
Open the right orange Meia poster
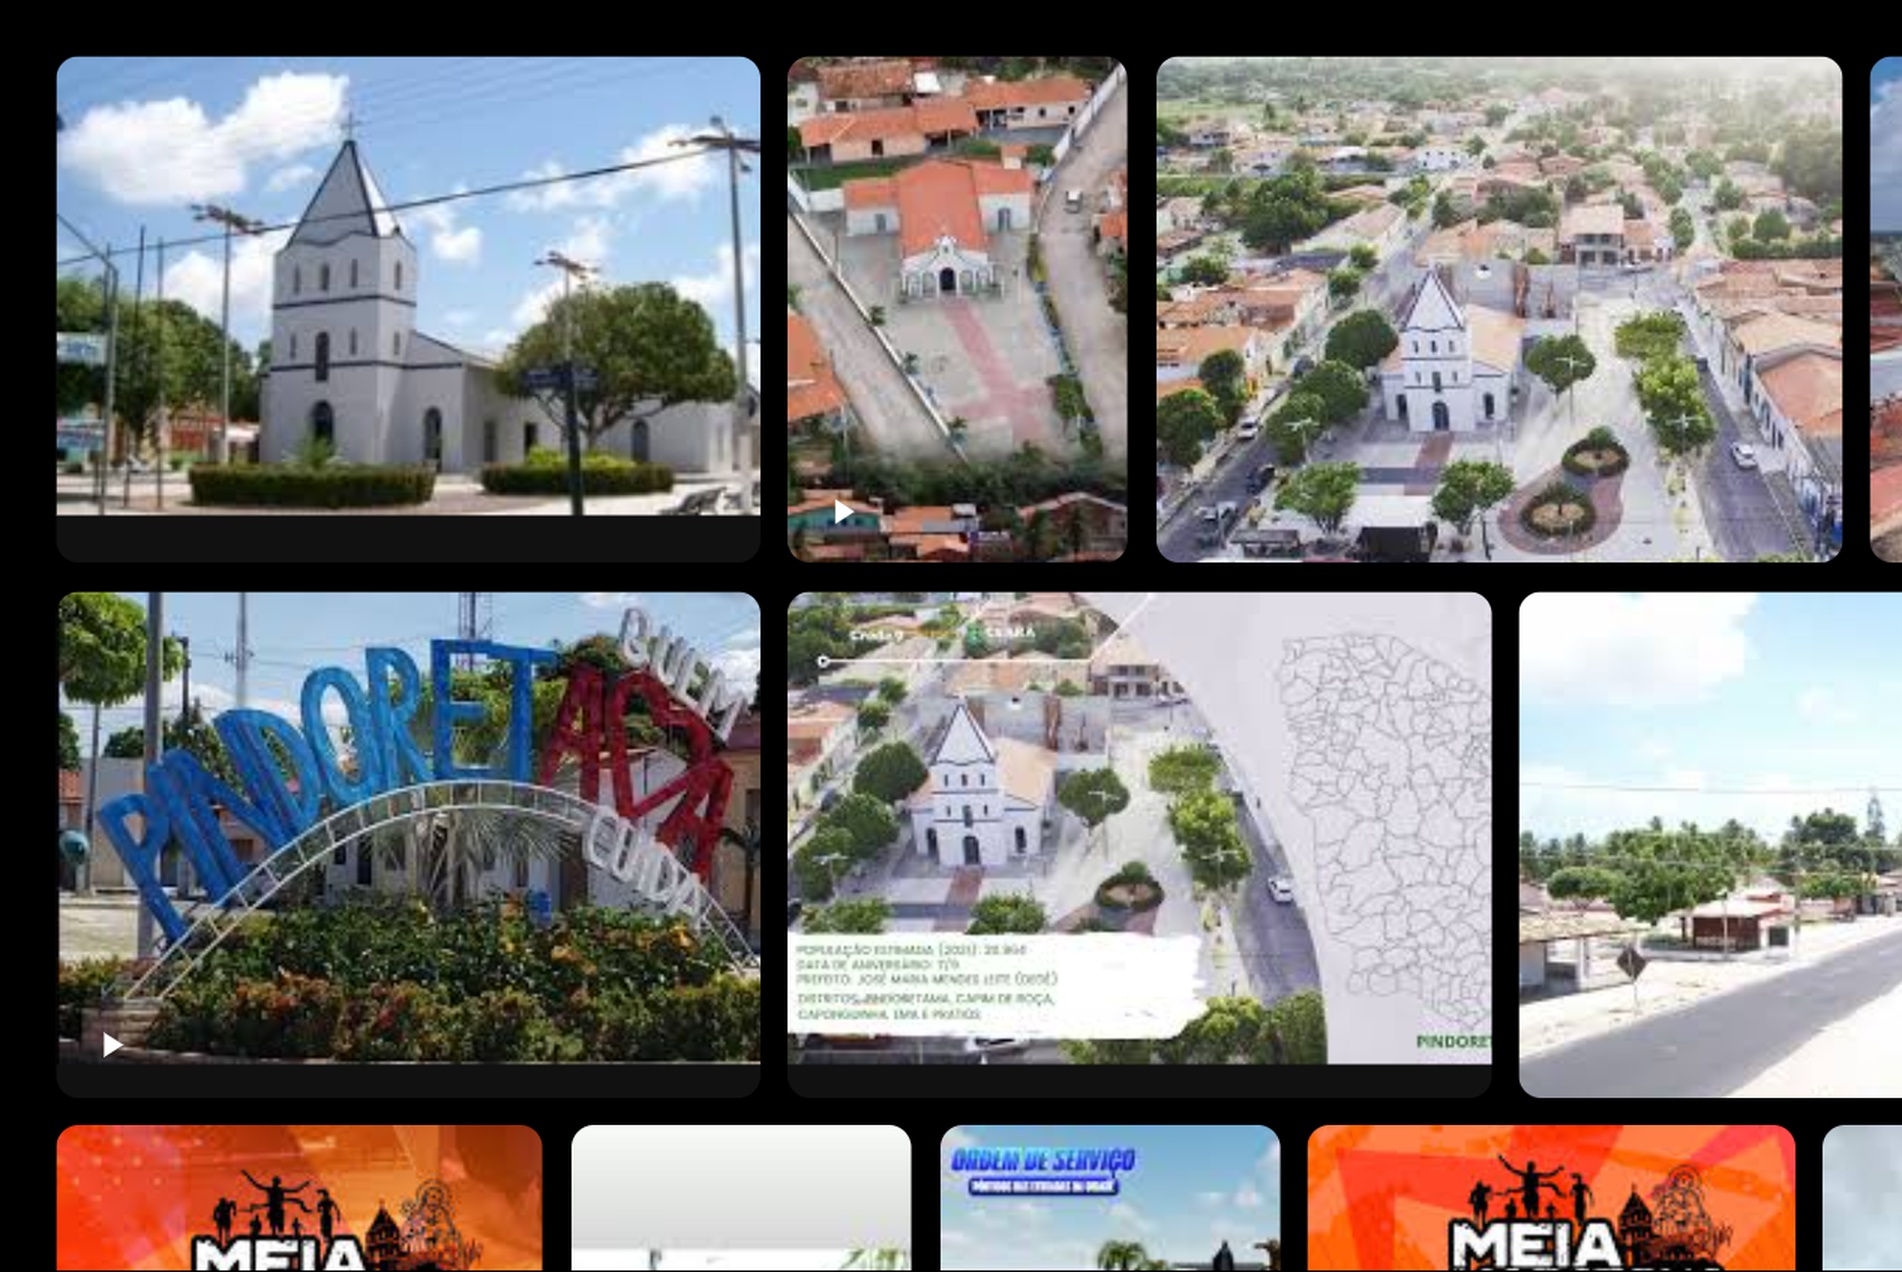click(1550, 1198)
